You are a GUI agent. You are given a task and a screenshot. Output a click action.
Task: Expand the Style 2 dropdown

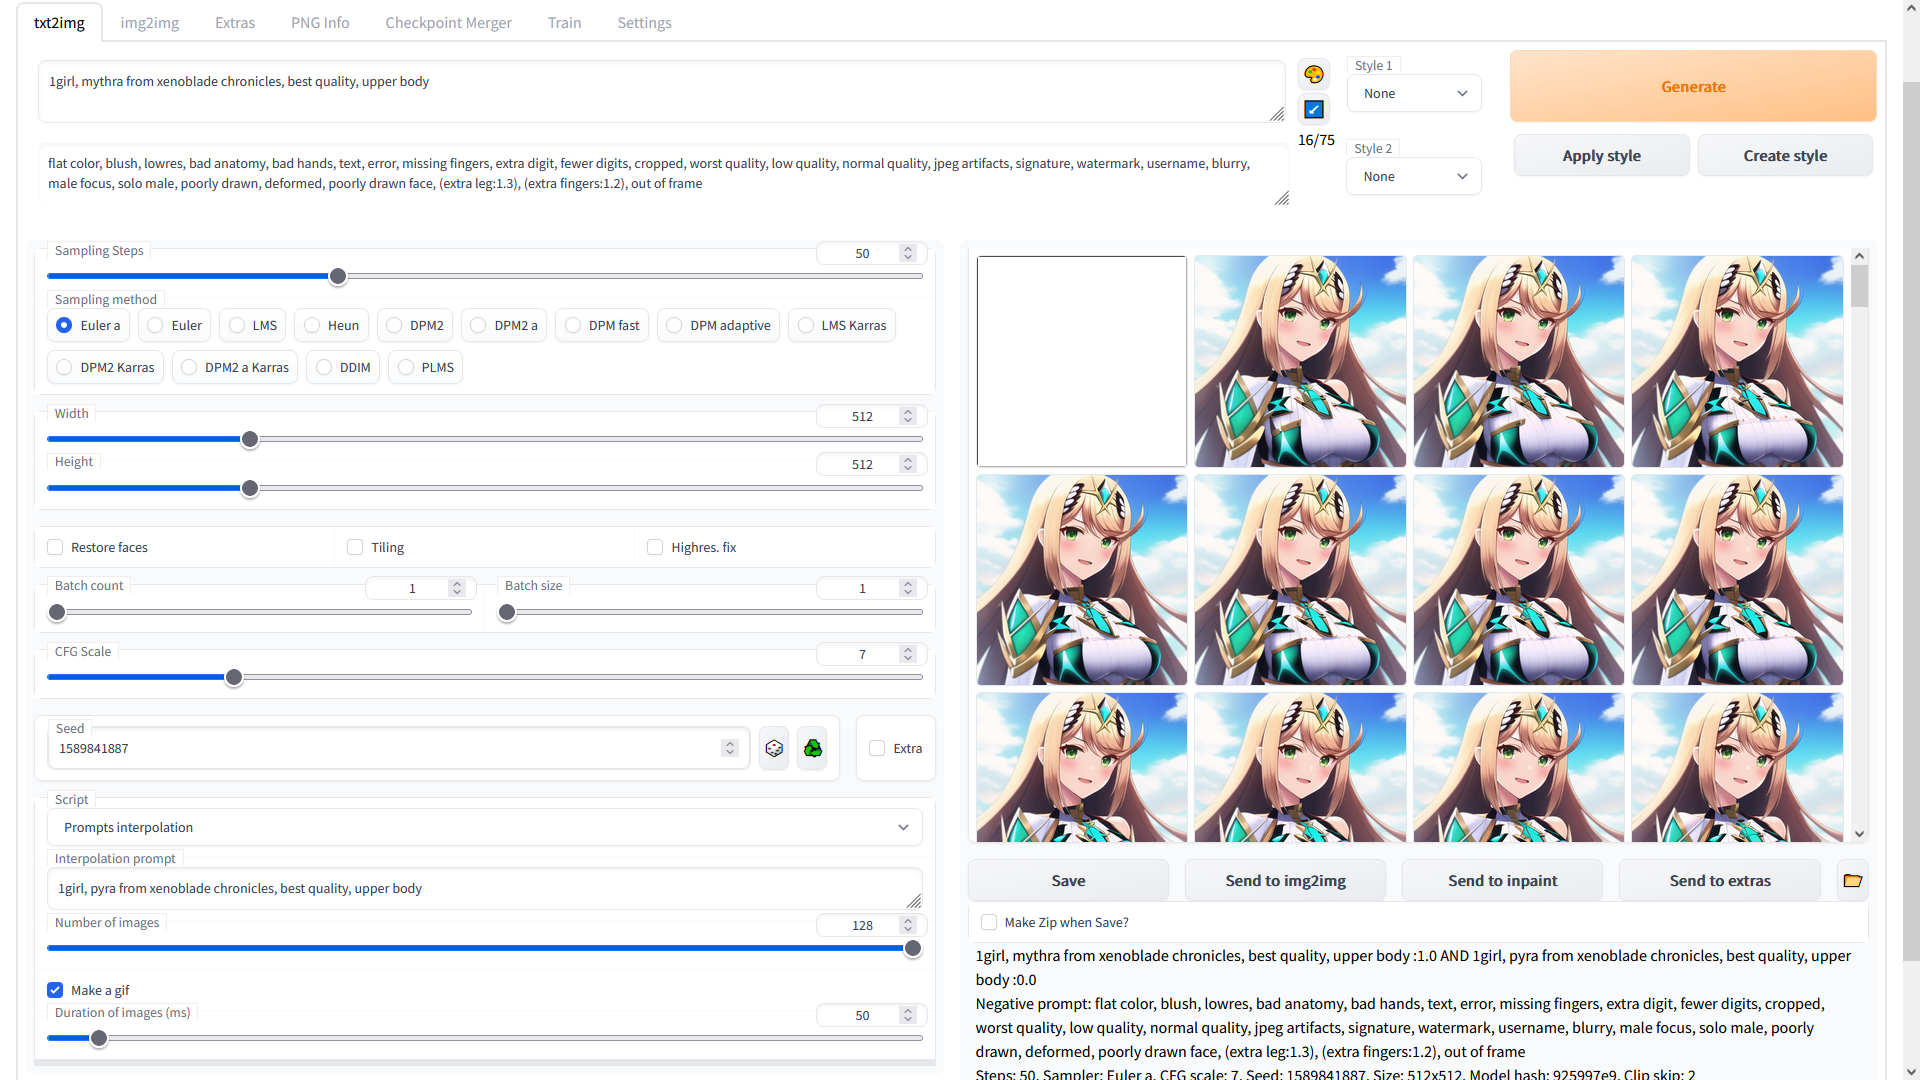point(1416,174)
